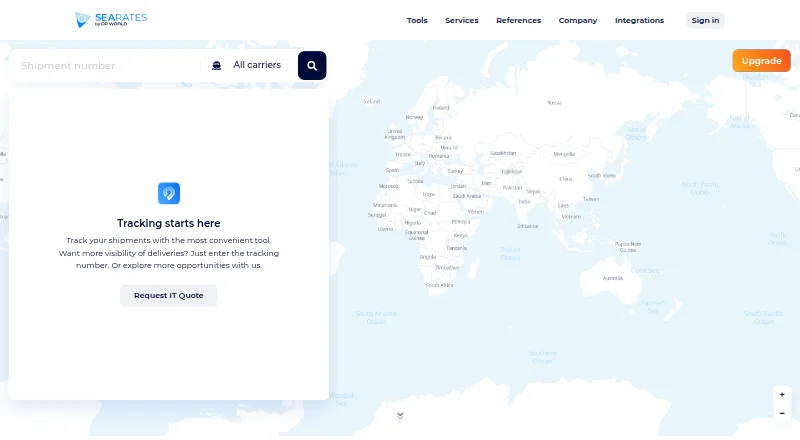Click the magnifier search button
Image resolution: width=800 pixels, height=440 pixels.
click(x=312, y=65)
